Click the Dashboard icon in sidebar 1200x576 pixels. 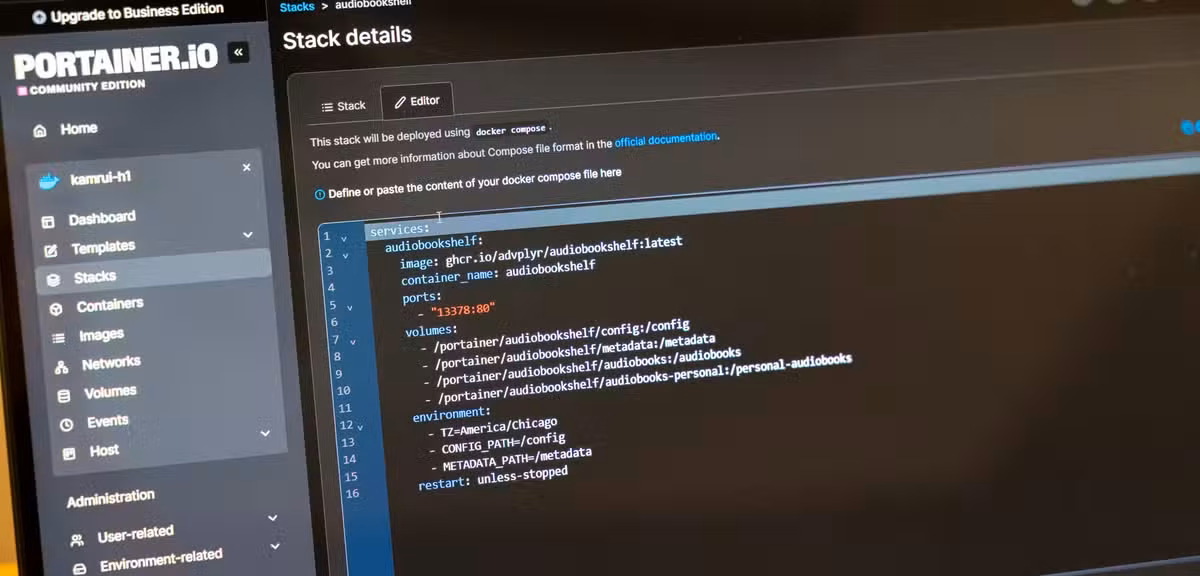point(47,222)
